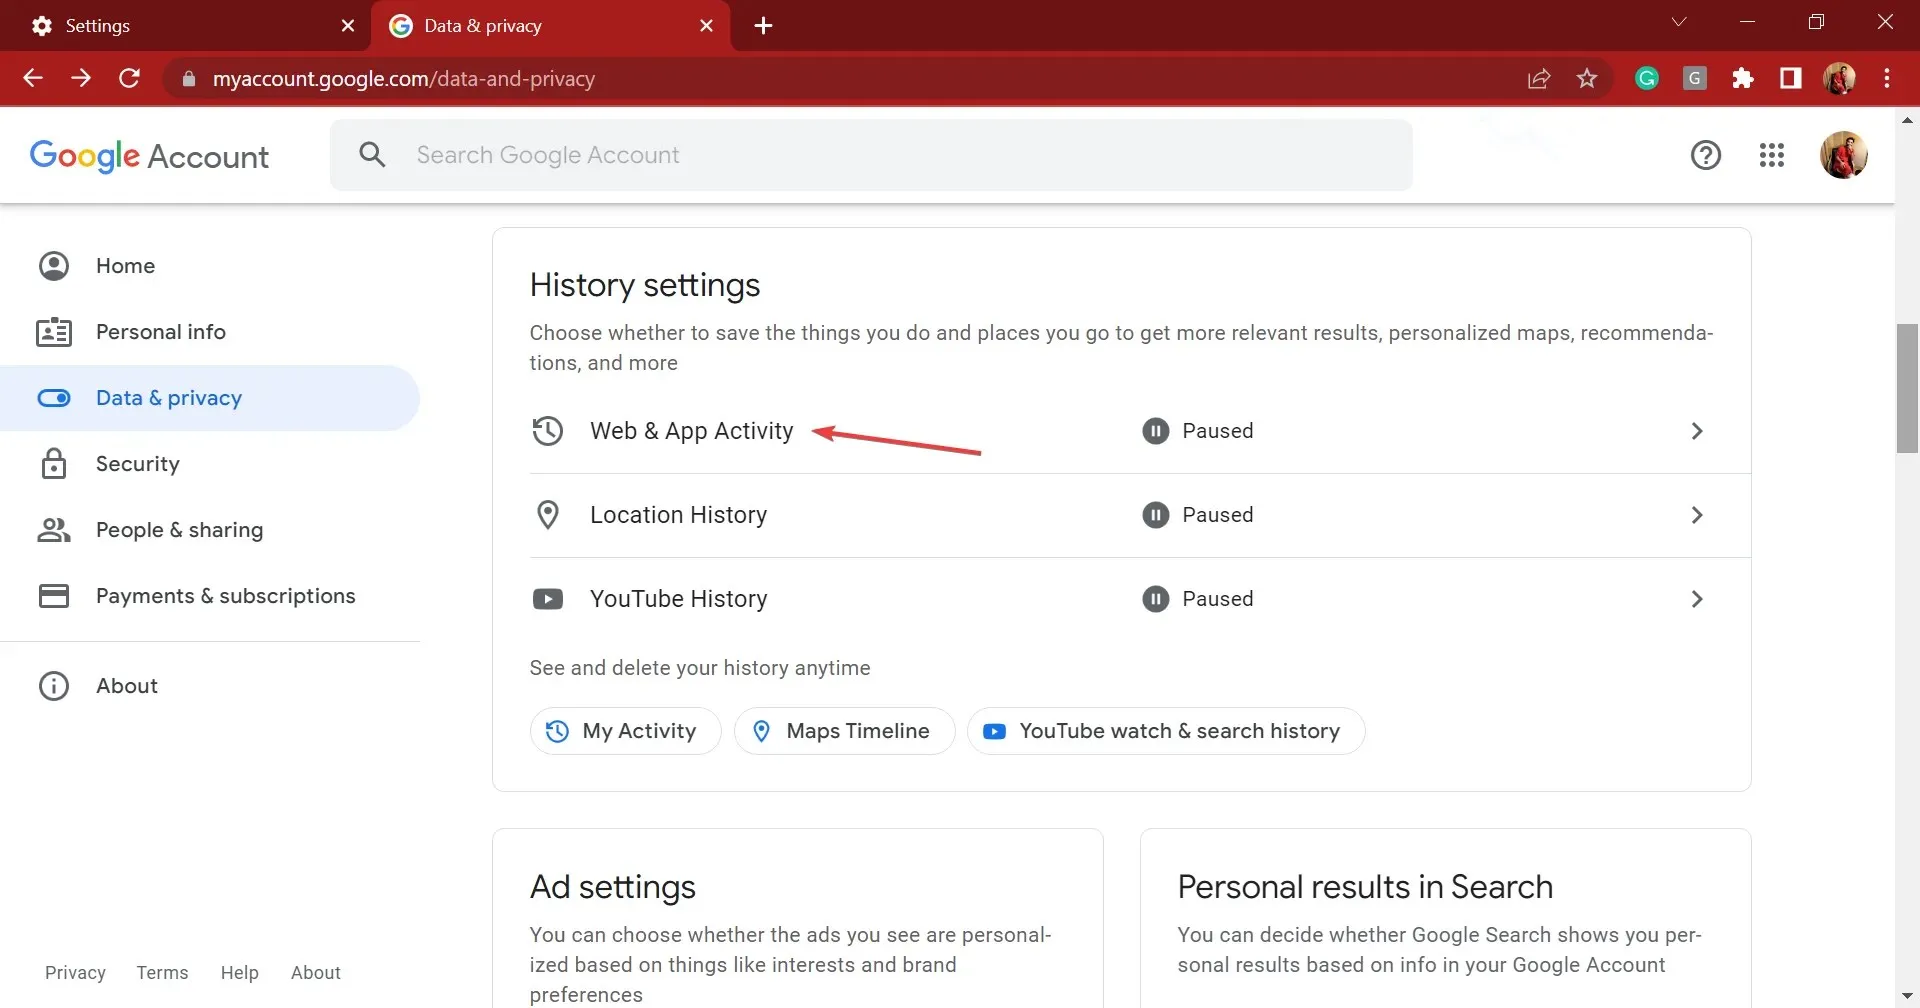
Task: Click the About footer link
Action: [x=315, y=973]
